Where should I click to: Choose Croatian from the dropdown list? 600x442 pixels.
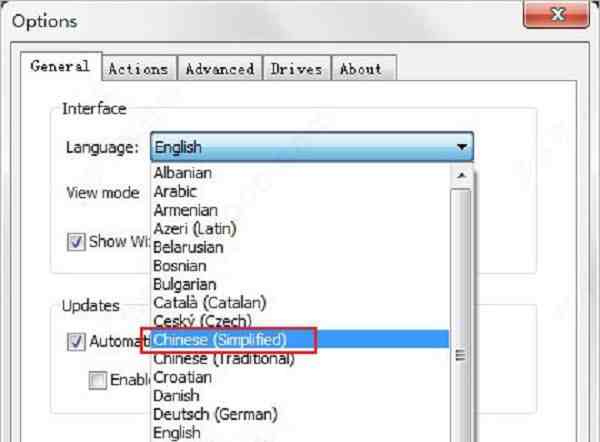[182, 377]
